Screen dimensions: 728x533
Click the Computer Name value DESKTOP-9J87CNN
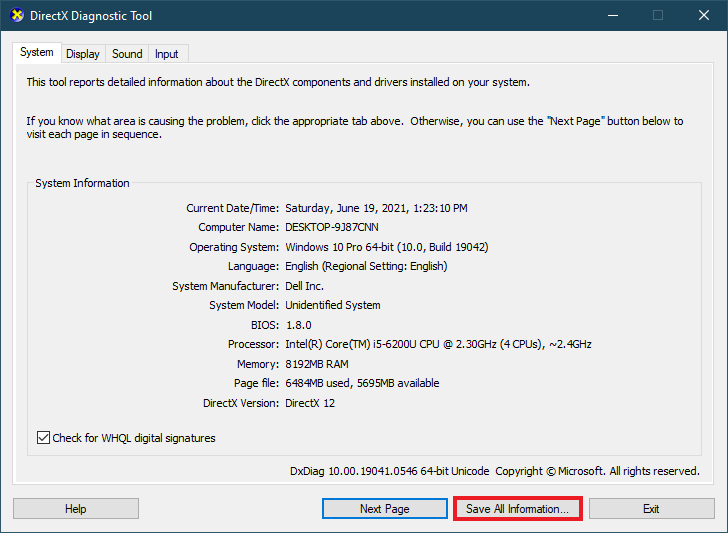[x=332, y=227]
